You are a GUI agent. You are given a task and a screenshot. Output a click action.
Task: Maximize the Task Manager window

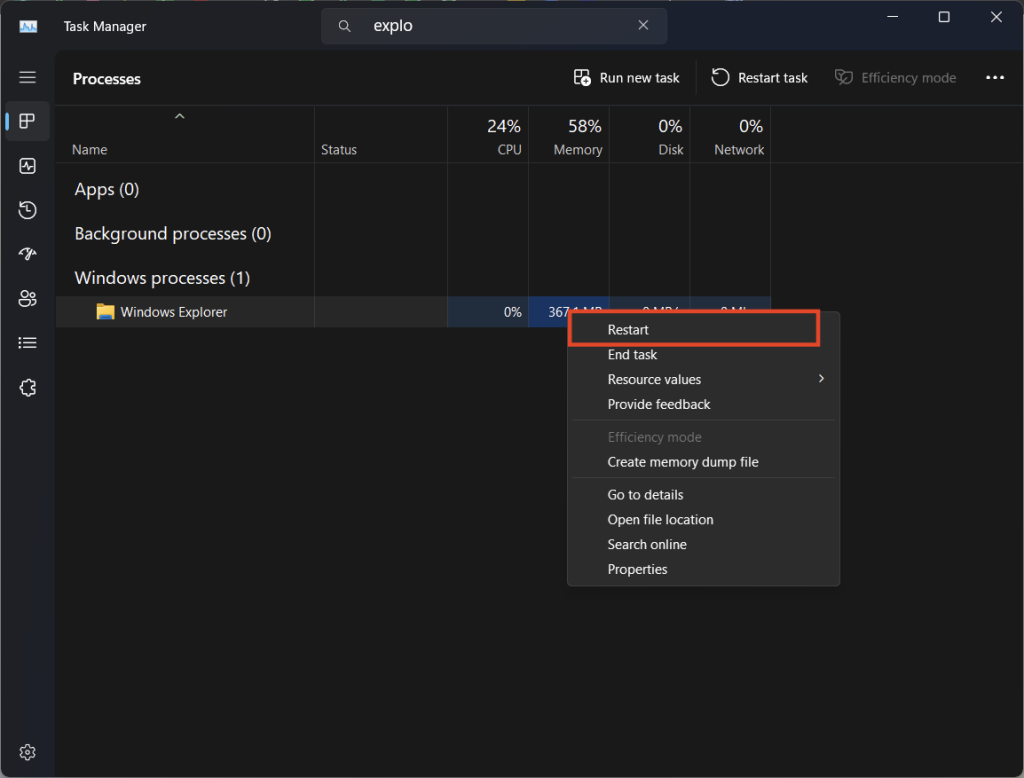(944, 17)
